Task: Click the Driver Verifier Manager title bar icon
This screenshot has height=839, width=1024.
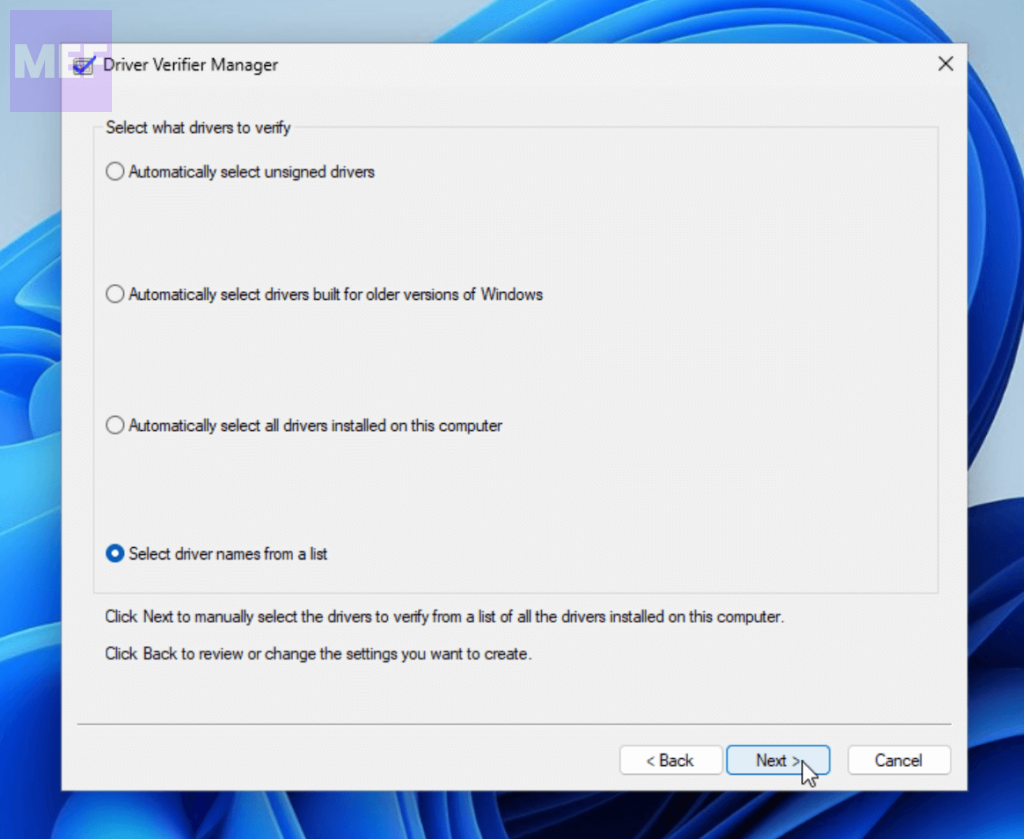Action: pyautogui.click(x=86, y=66)
